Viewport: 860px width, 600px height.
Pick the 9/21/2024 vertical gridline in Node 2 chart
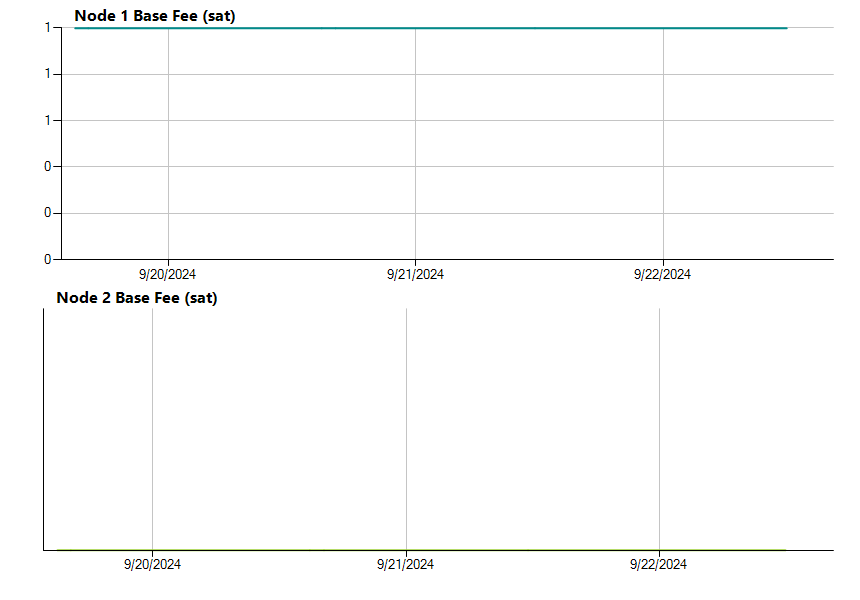(406, 430)
